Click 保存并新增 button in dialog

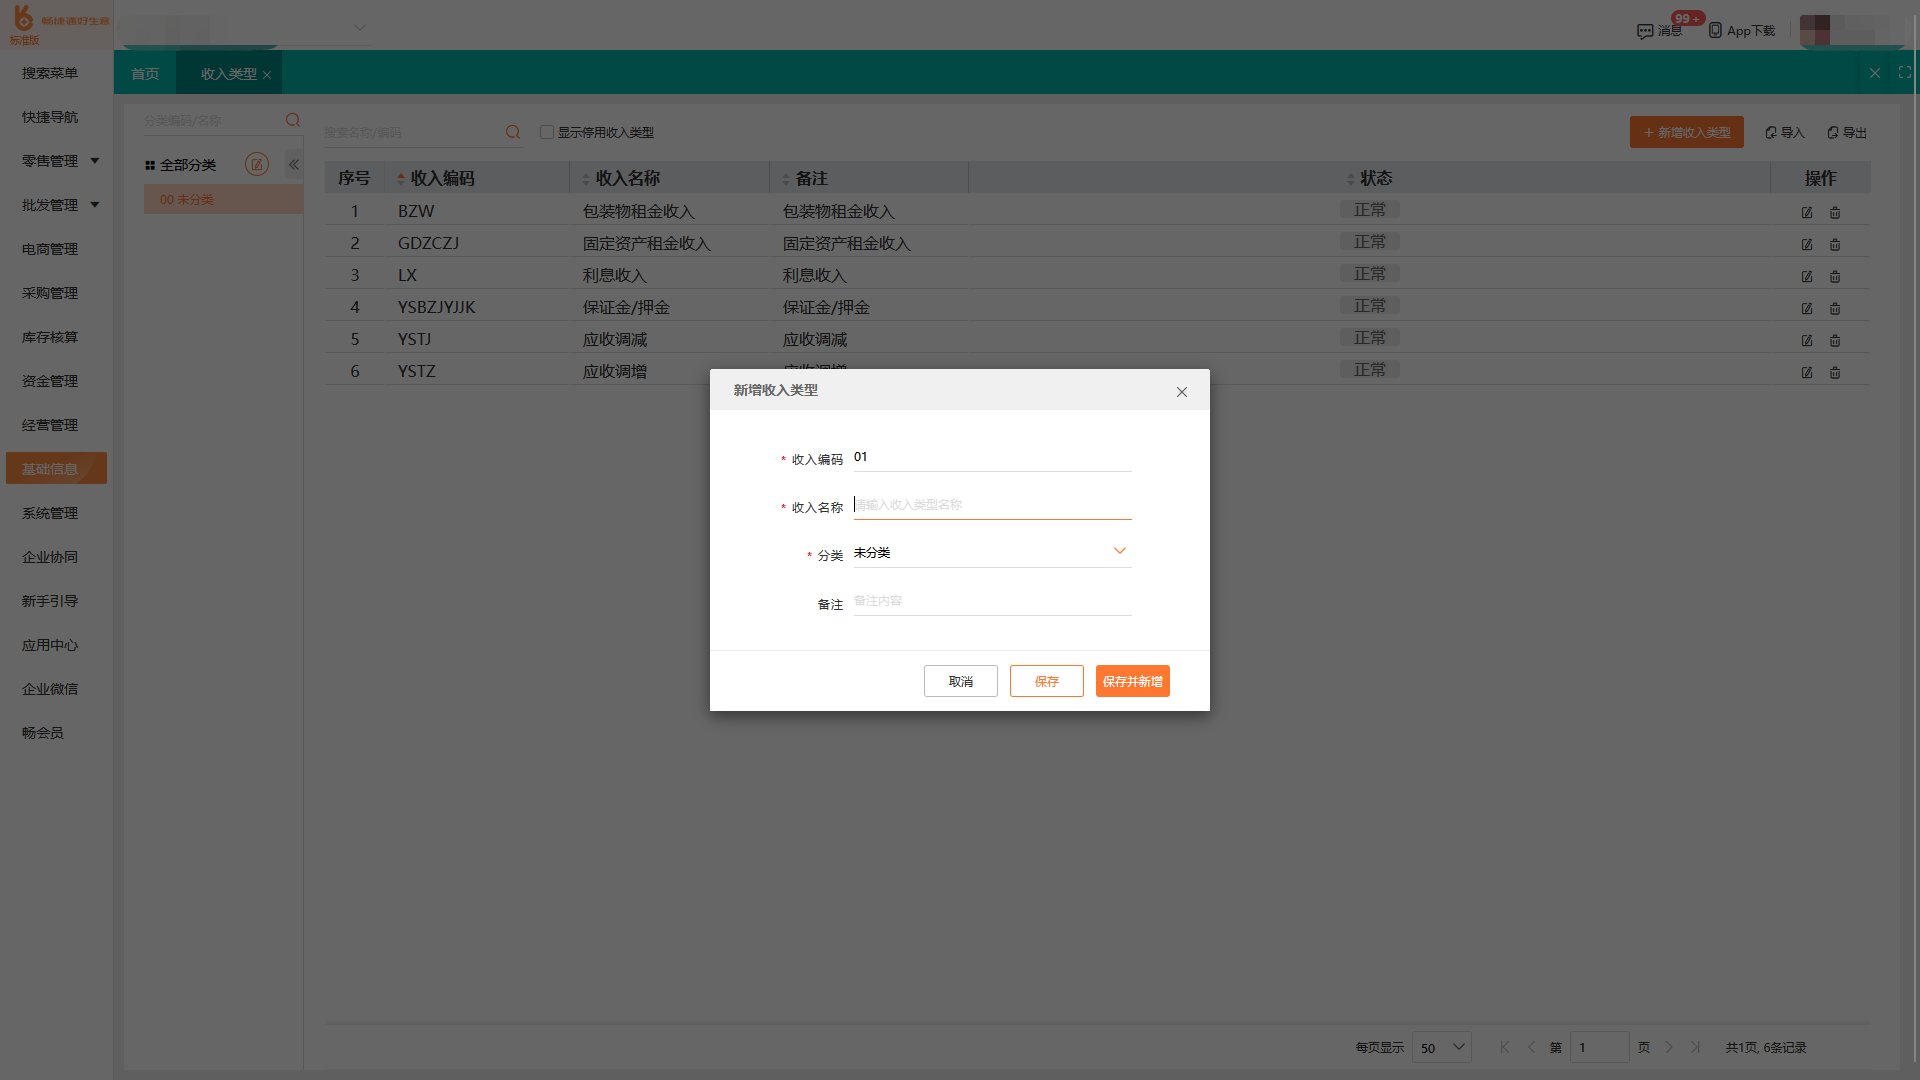tap(1131, 680)
